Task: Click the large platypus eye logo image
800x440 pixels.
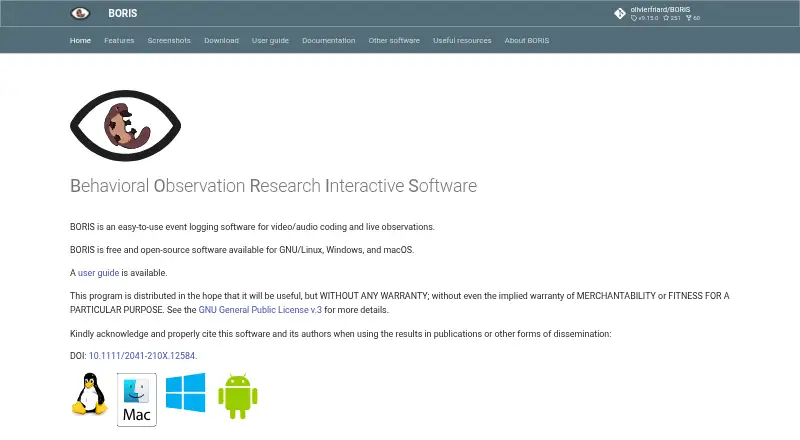Action: point(126,126)
